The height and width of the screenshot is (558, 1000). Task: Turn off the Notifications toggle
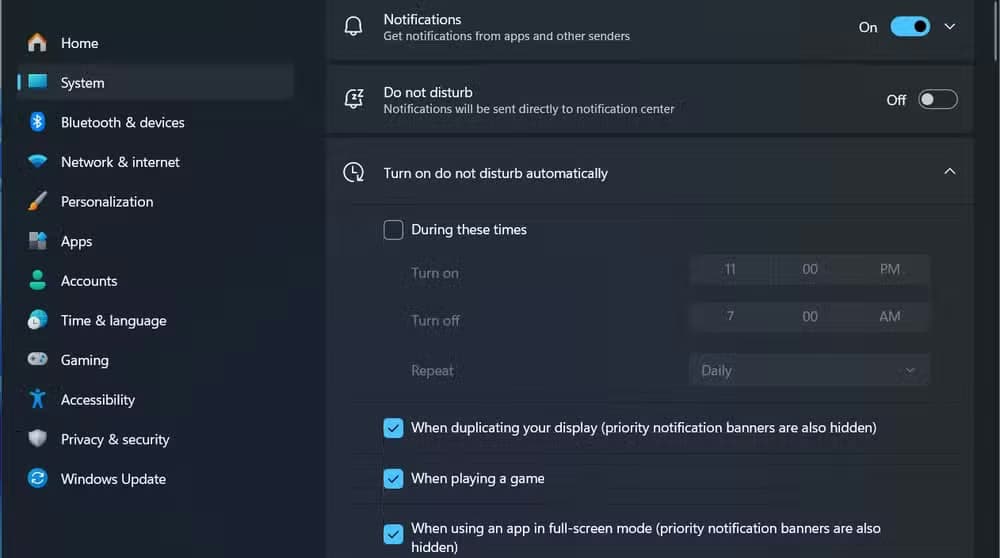pos(910,27)
